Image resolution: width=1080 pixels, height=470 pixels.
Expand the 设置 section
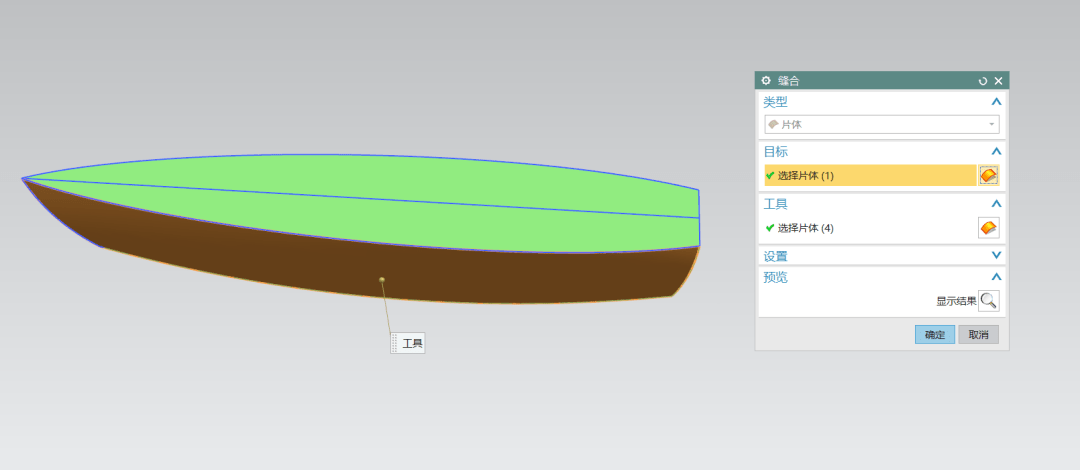click(x=995, y=256)
